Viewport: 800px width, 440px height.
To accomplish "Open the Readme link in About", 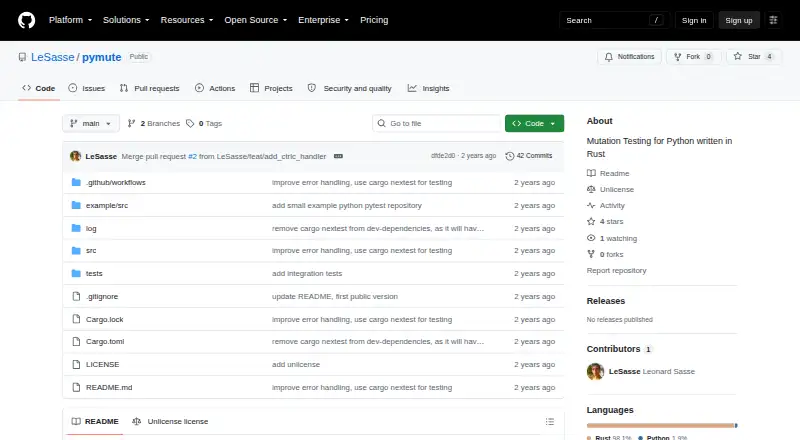I will click(x=608, y=174).
